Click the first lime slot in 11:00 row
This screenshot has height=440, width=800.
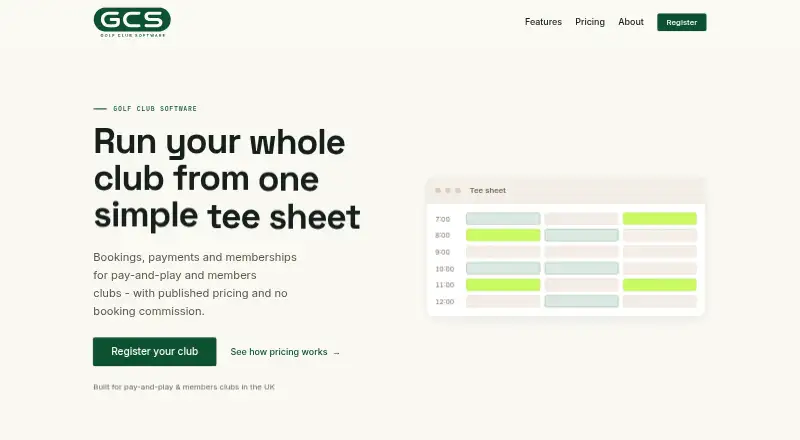tap(503, 285)
